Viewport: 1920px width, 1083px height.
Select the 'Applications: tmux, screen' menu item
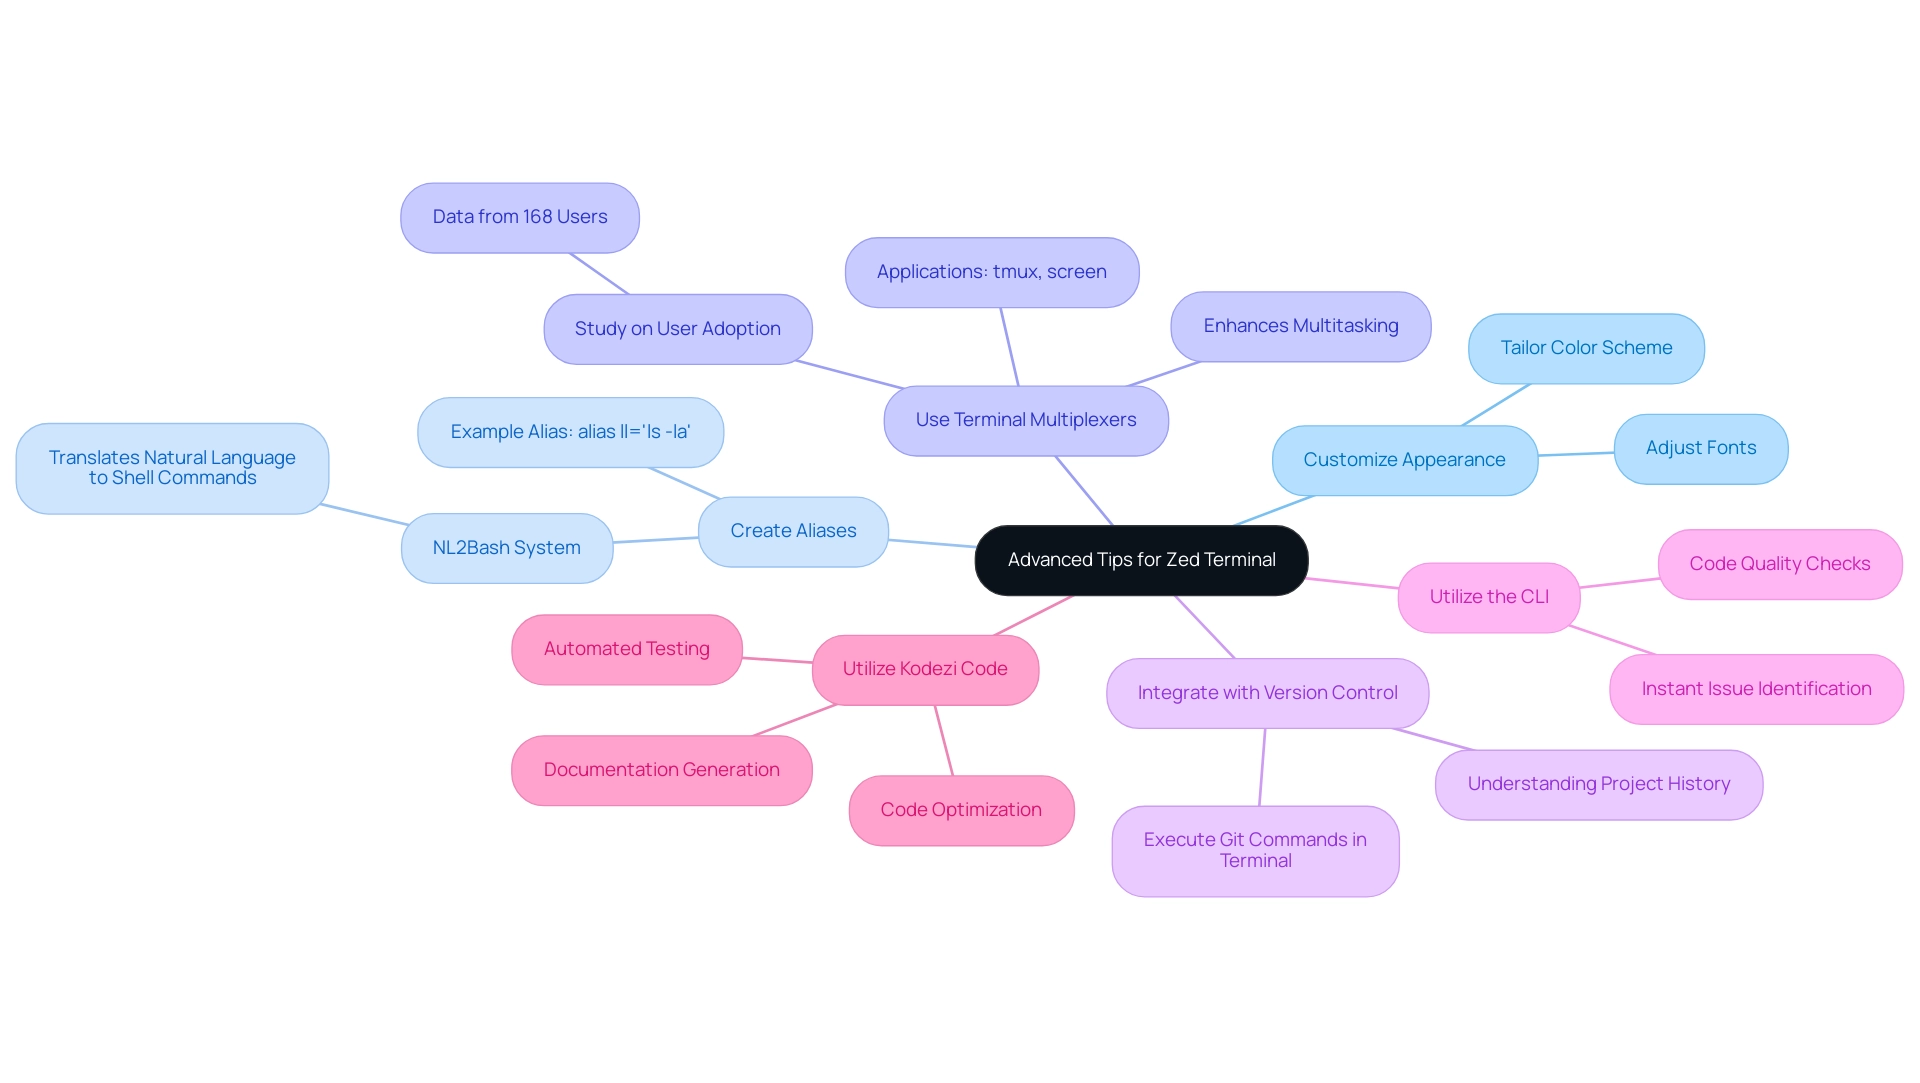click(989, 270)
